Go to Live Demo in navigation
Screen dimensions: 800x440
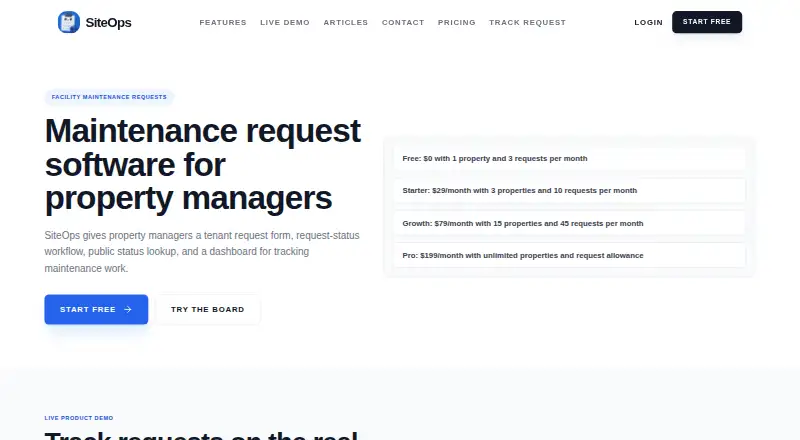click(x=285, y=22)
